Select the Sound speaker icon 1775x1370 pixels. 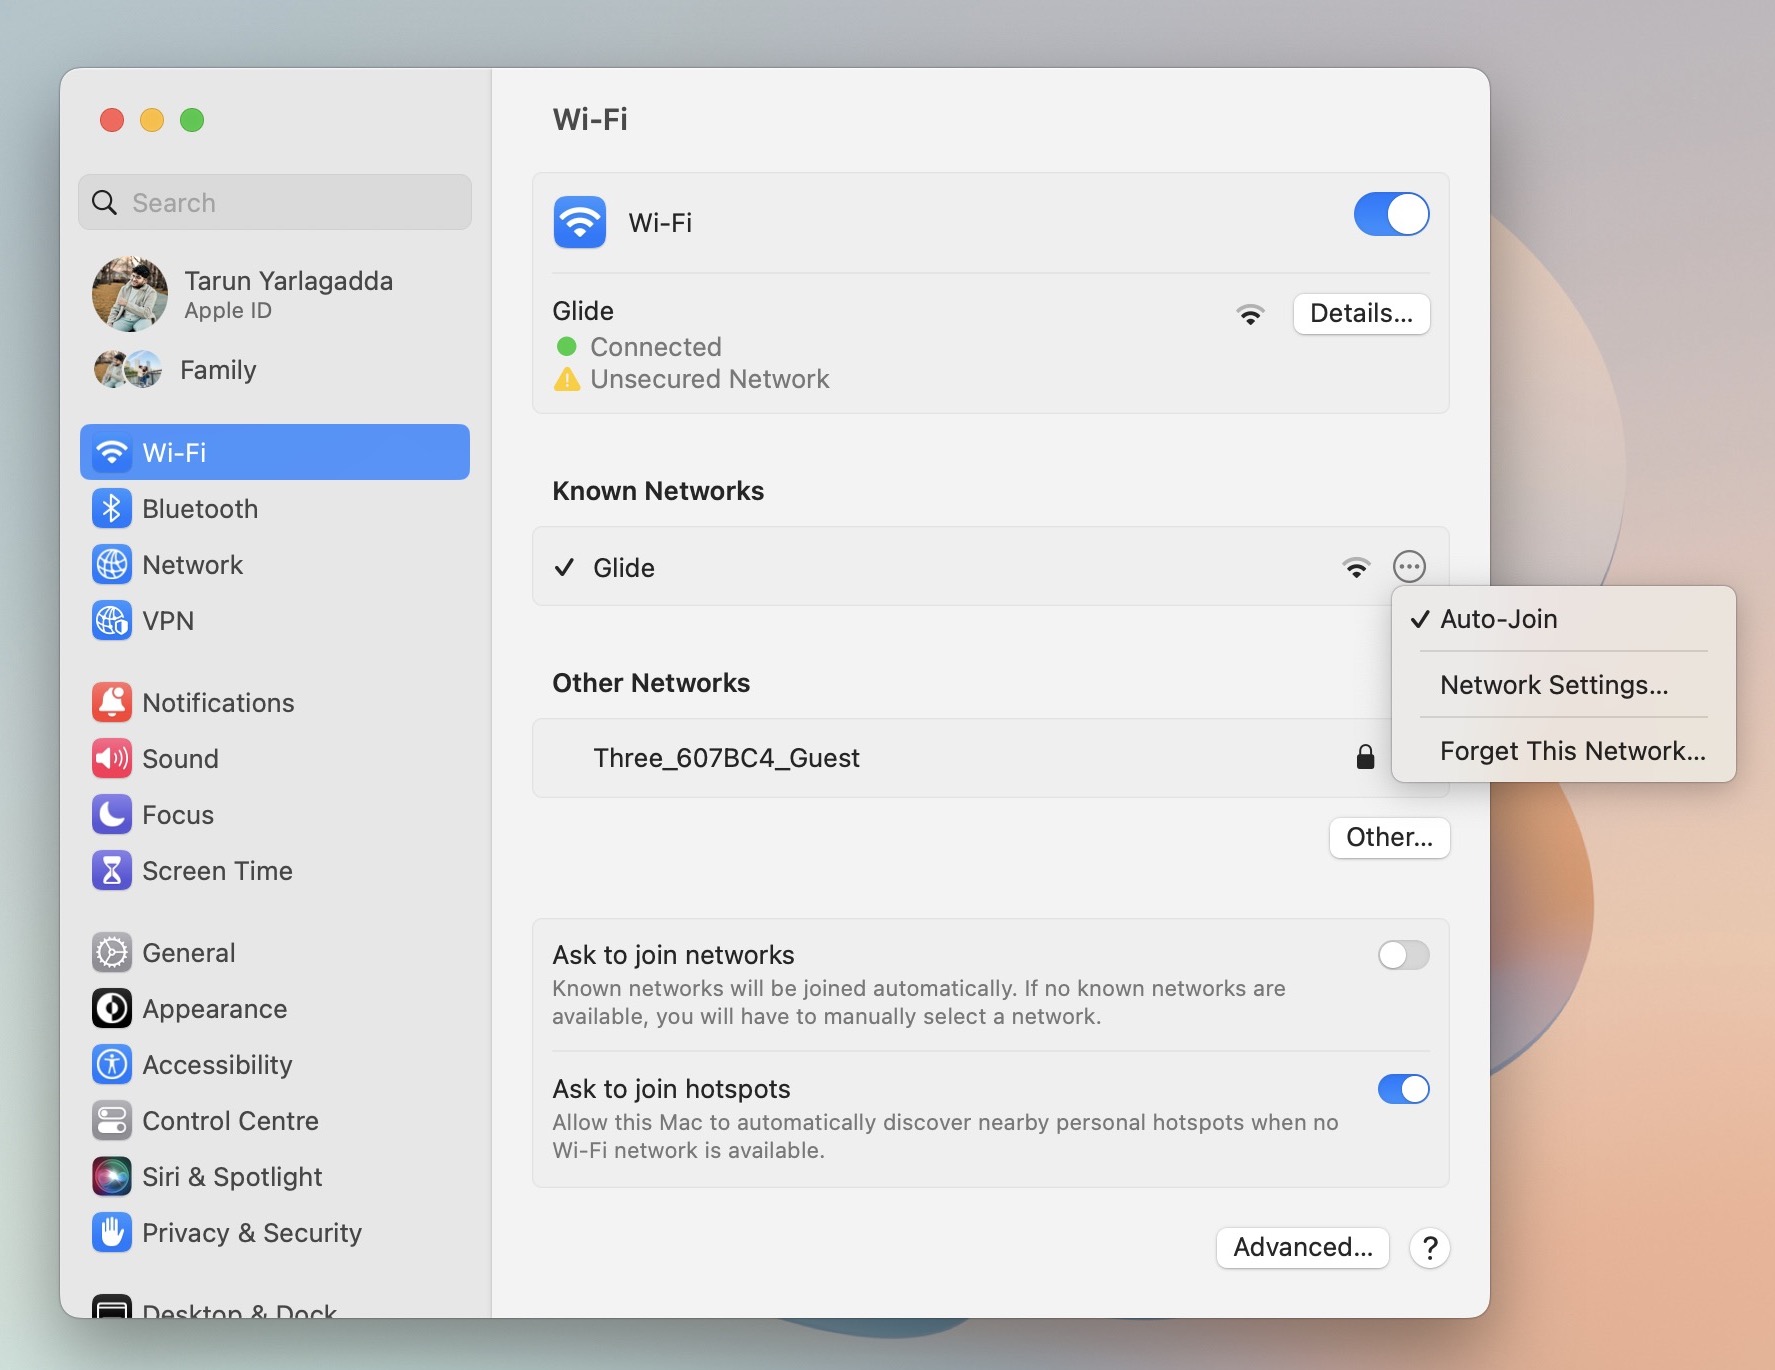112,758
